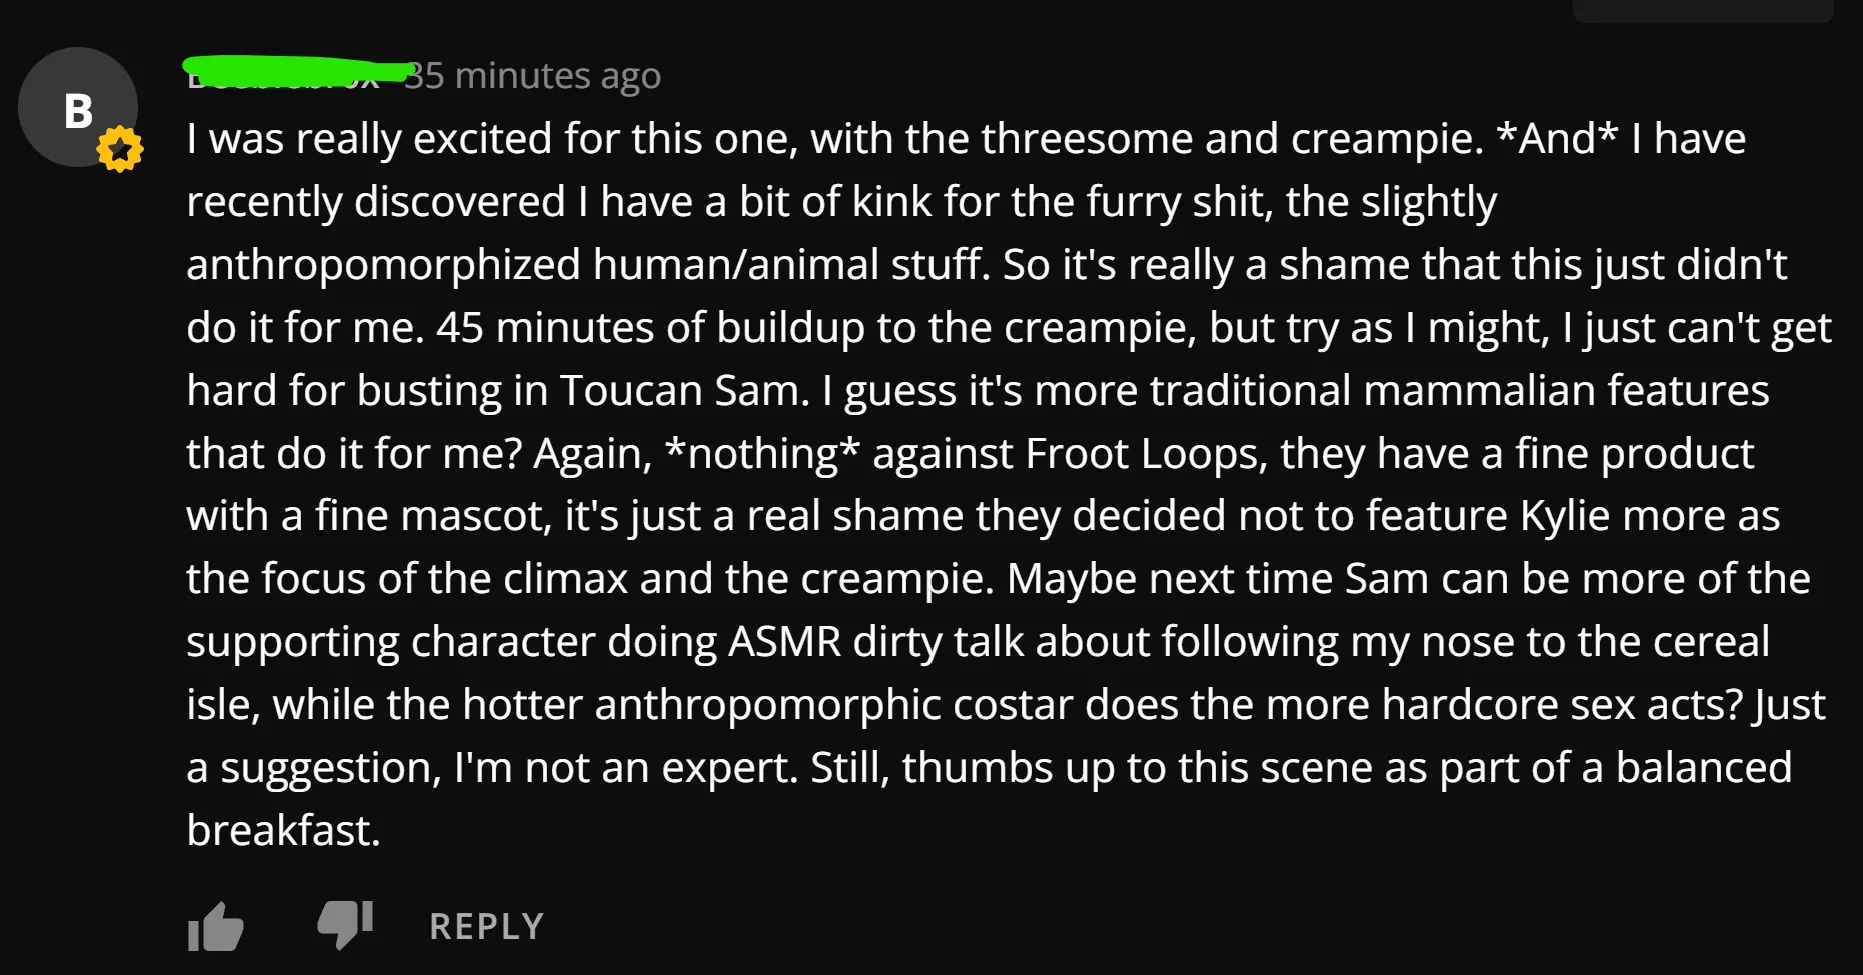The height and width of the screenshot is (975, 1863).
Task: Click the word "ASMR" in the comment
Action: 784,642
